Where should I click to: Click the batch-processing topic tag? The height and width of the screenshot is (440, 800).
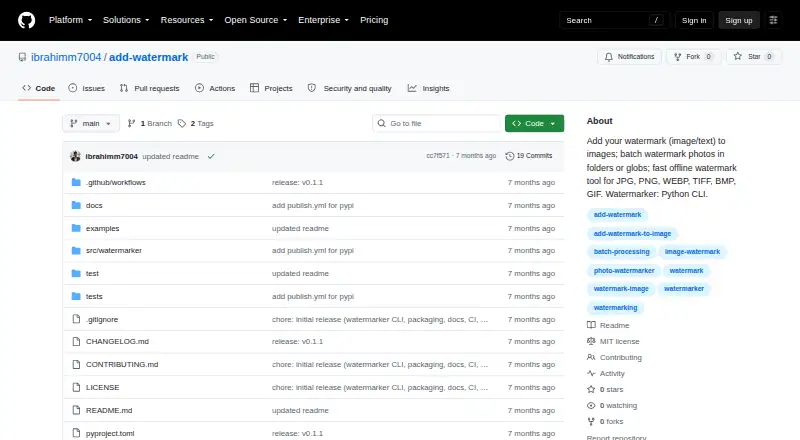pos(621,252)
